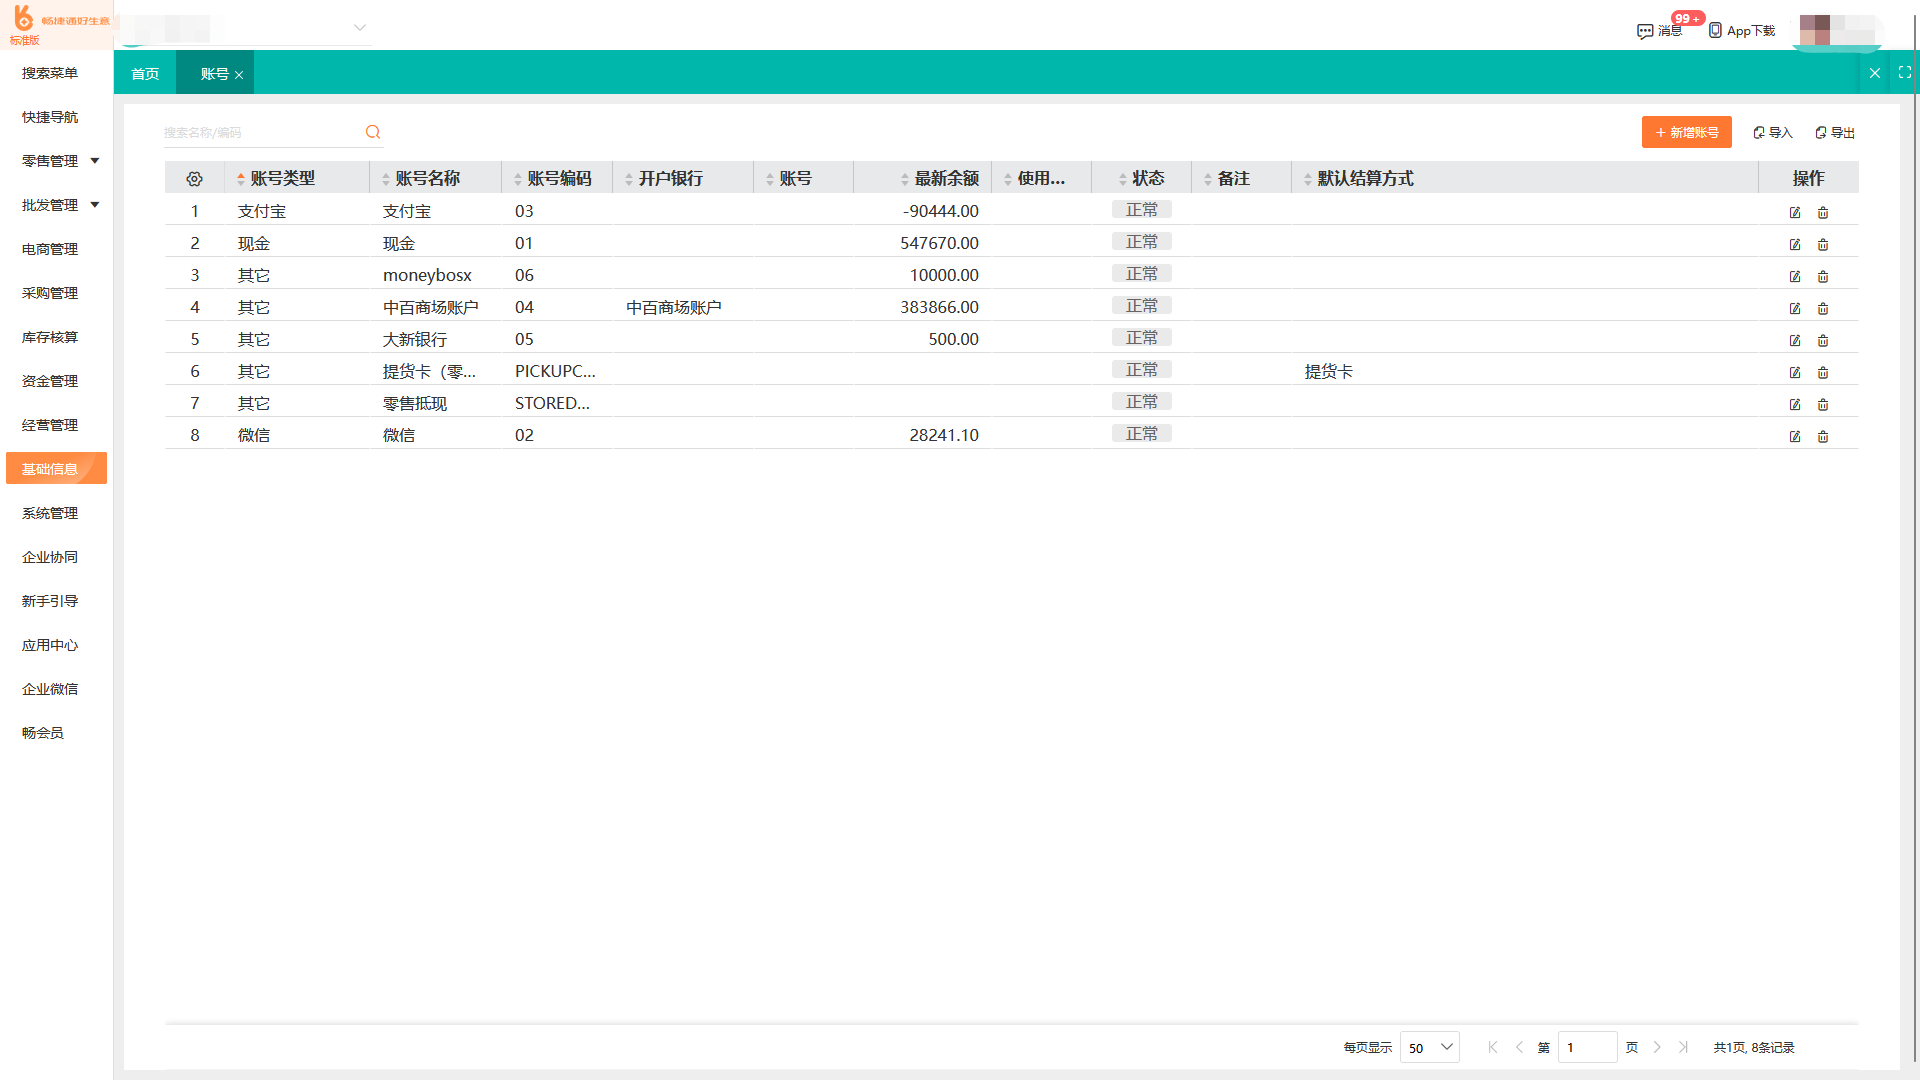Open the 每页显示 count dropdown
Screen dimensions: 1920x1080
[x=1429, y=1047]
